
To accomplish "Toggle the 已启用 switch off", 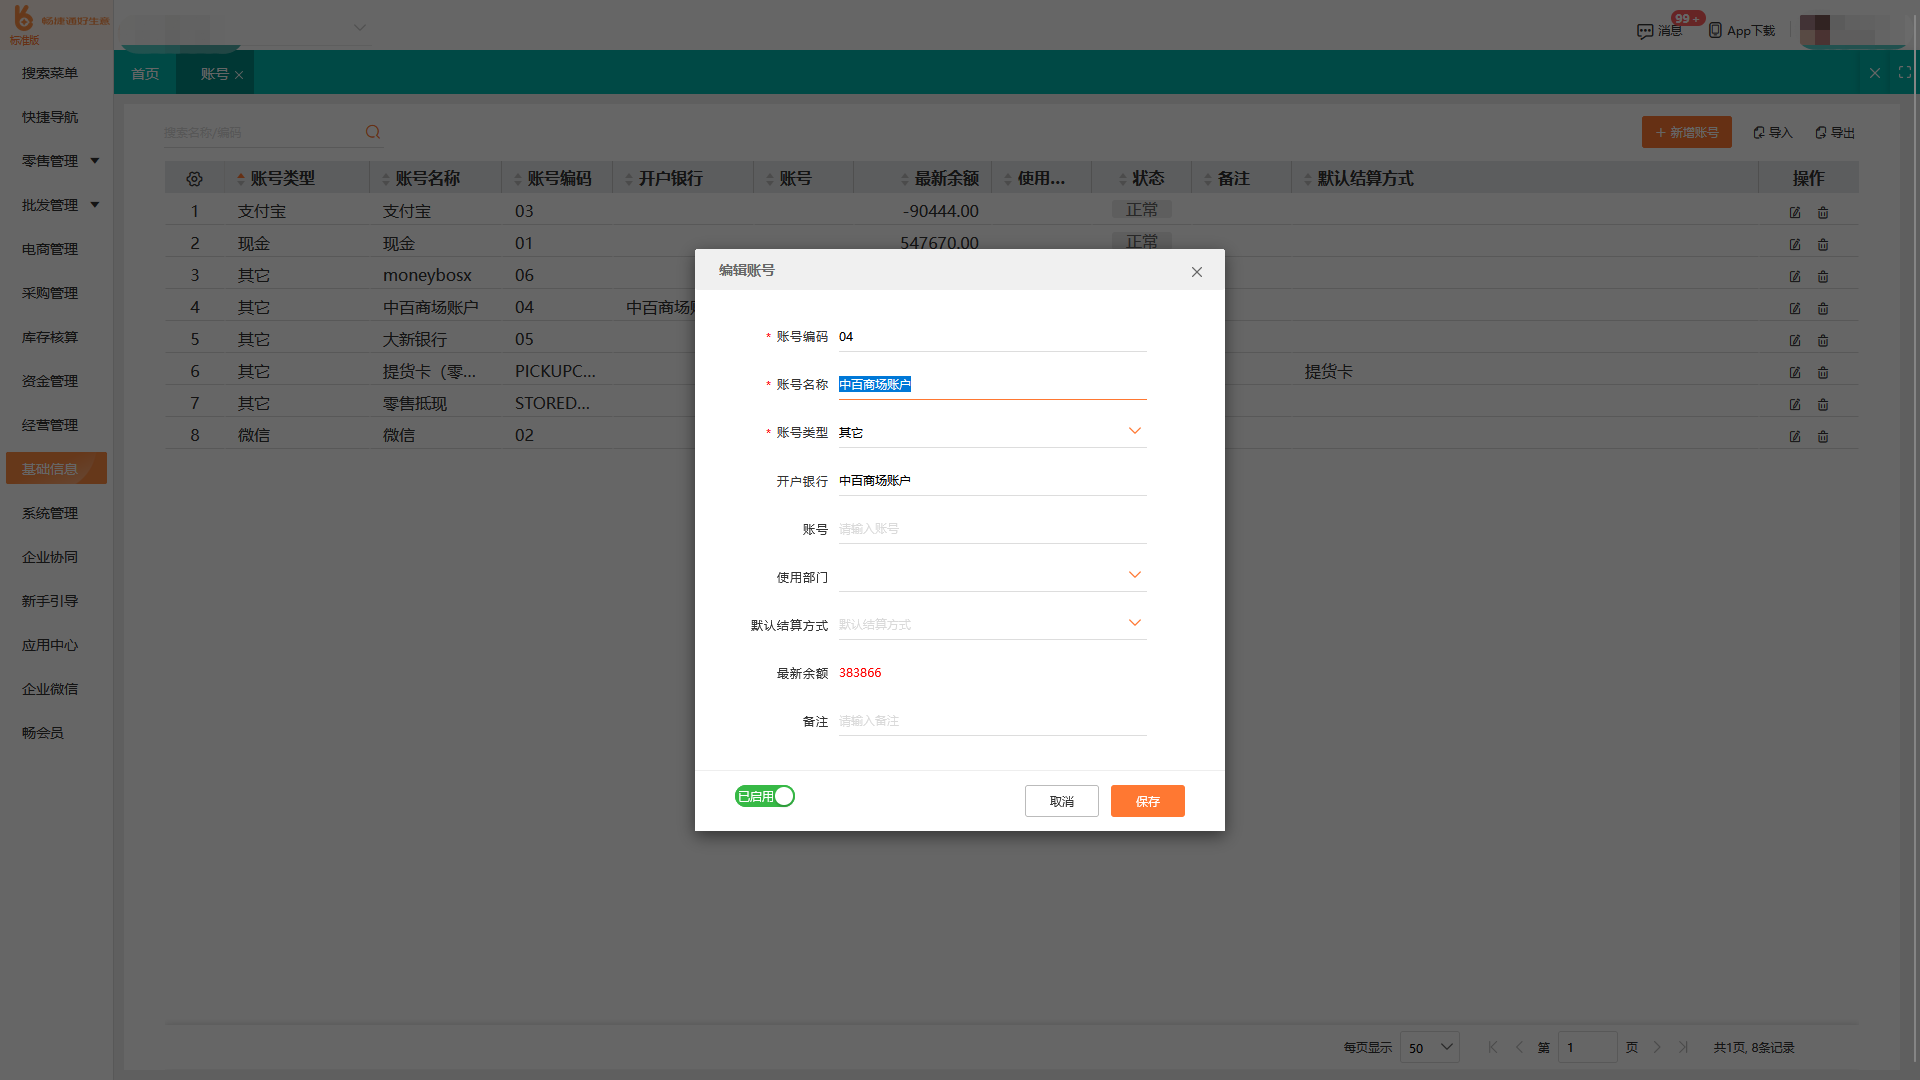I will [x=765, y=795].
